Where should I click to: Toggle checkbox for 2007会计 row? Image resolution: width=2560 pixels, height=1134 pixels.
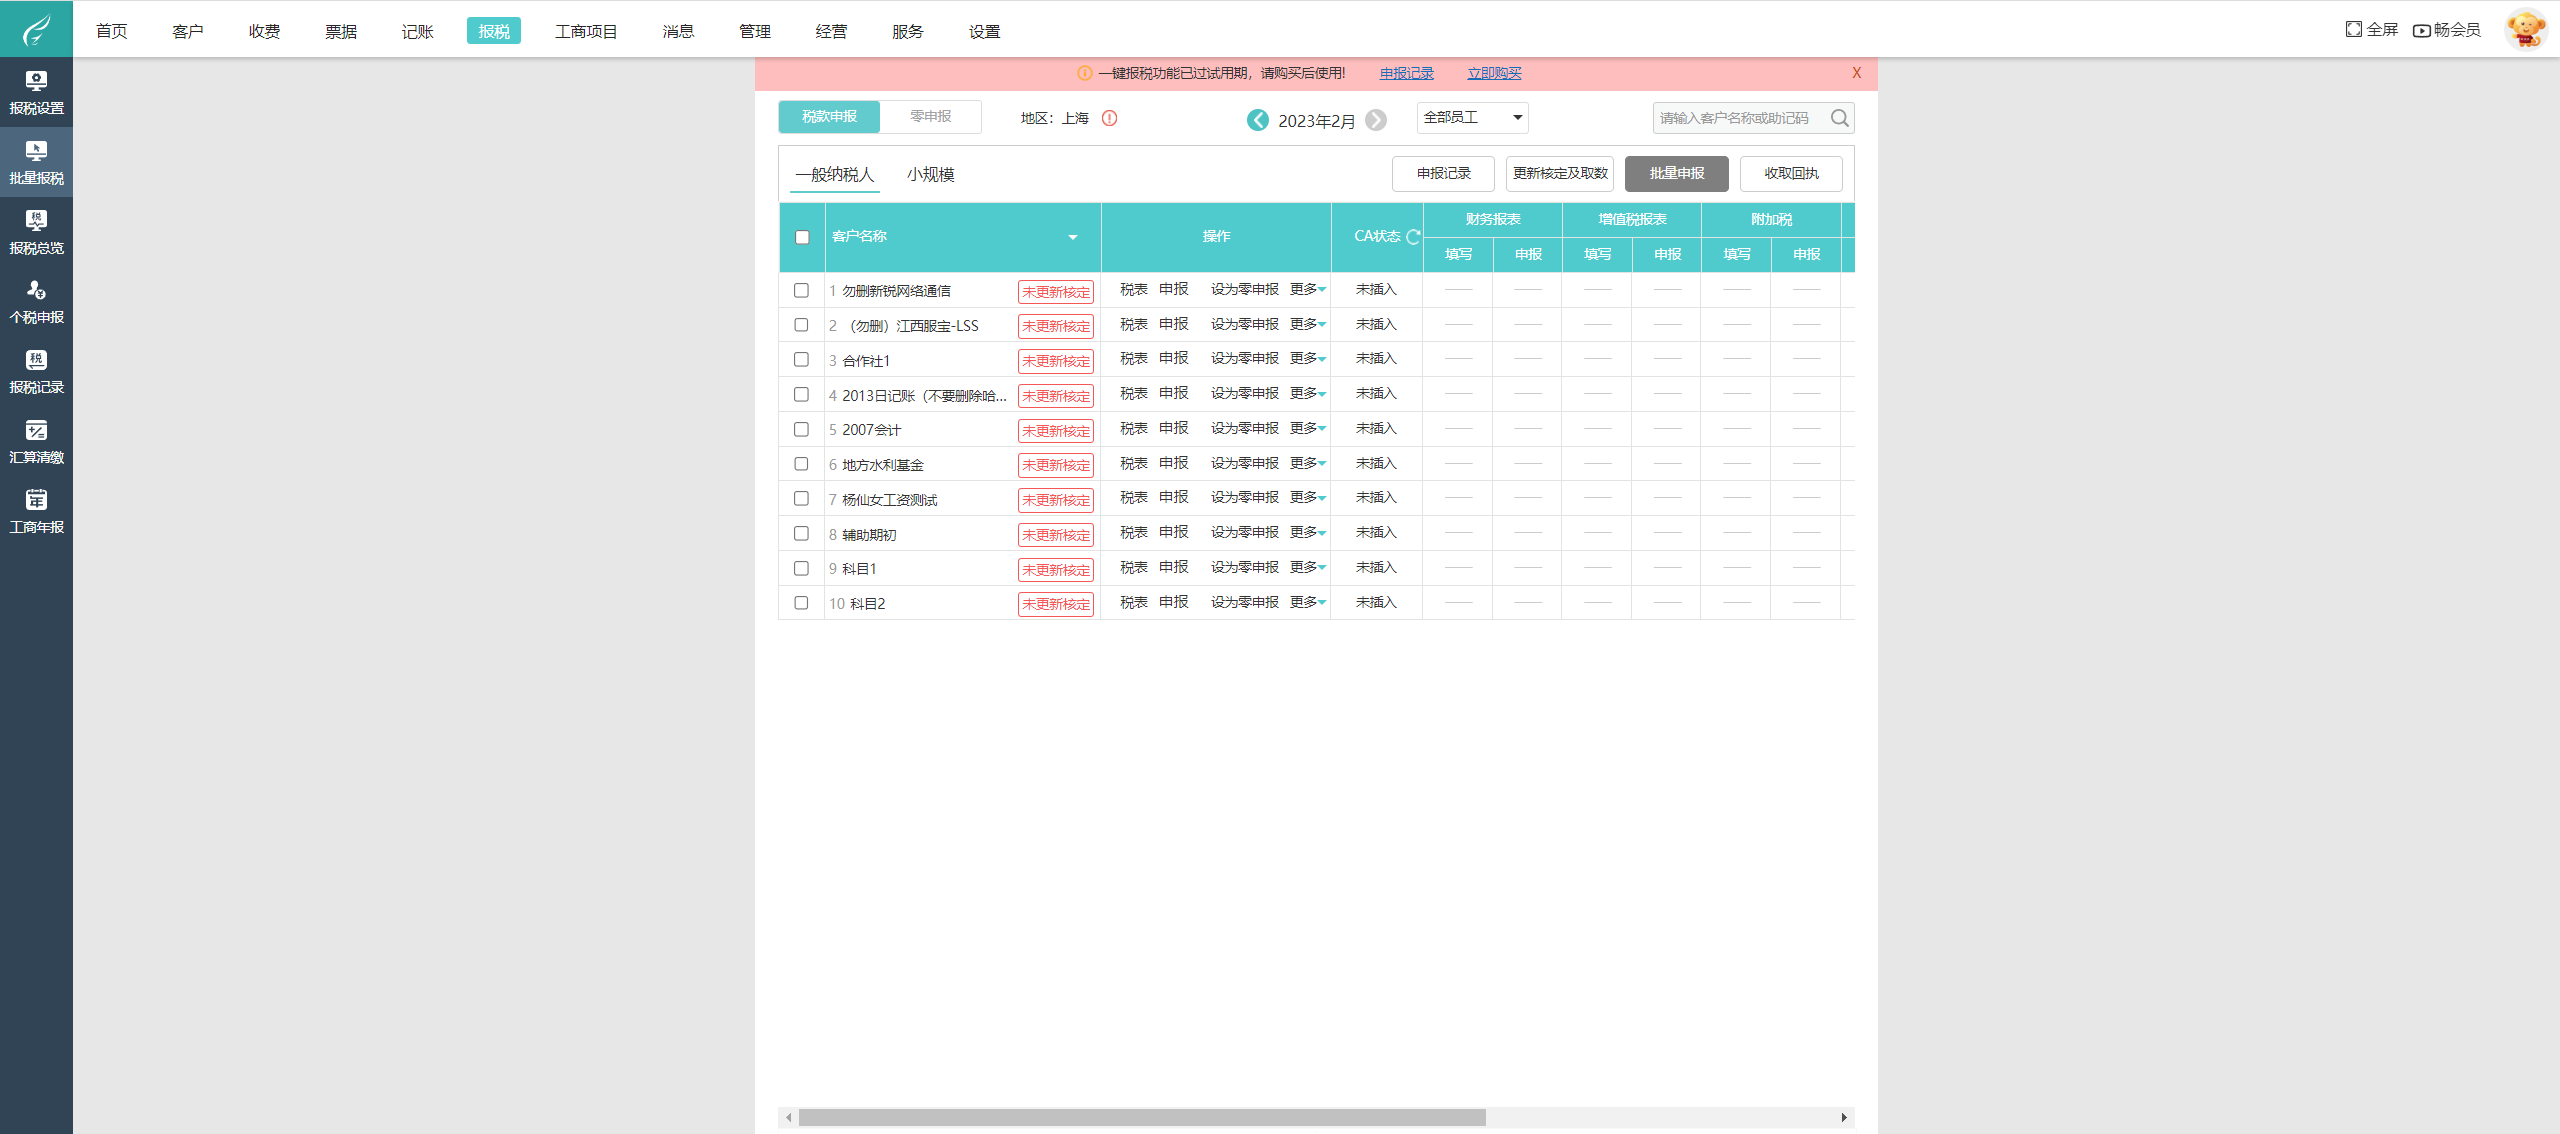coord(802,429)
